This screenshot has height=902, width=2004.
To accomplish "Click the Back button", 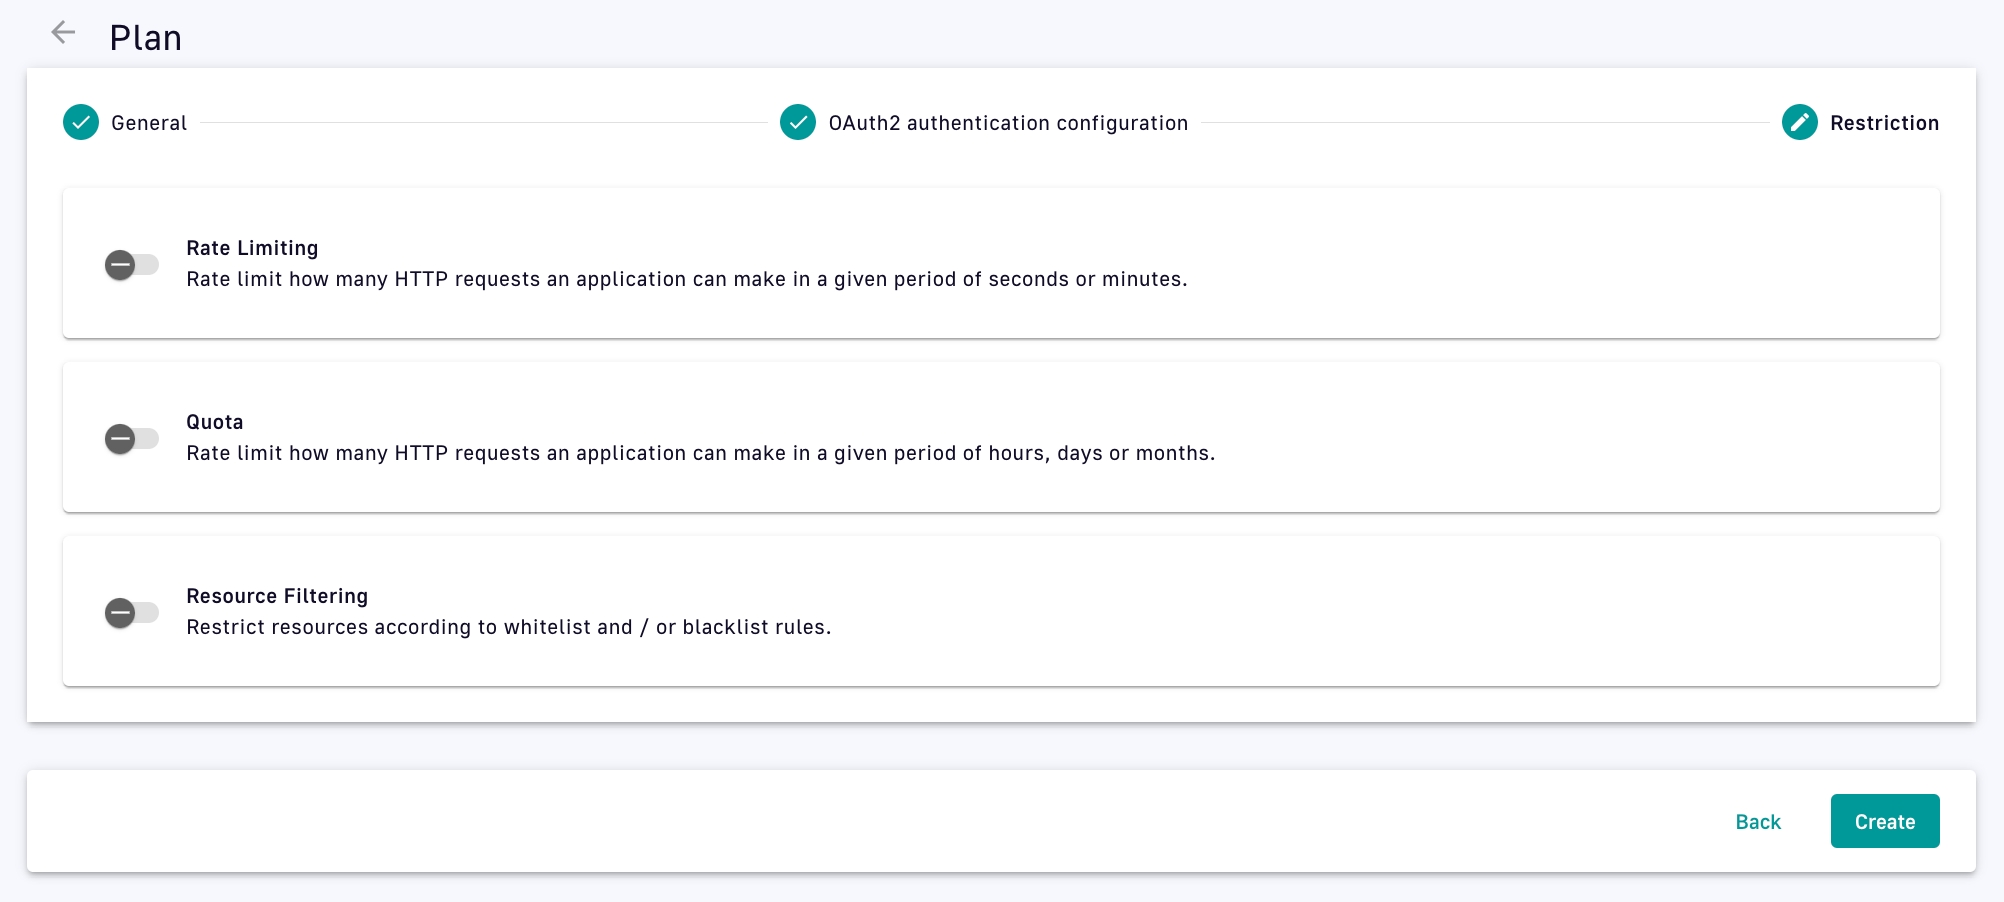I will pos(1757,822).
